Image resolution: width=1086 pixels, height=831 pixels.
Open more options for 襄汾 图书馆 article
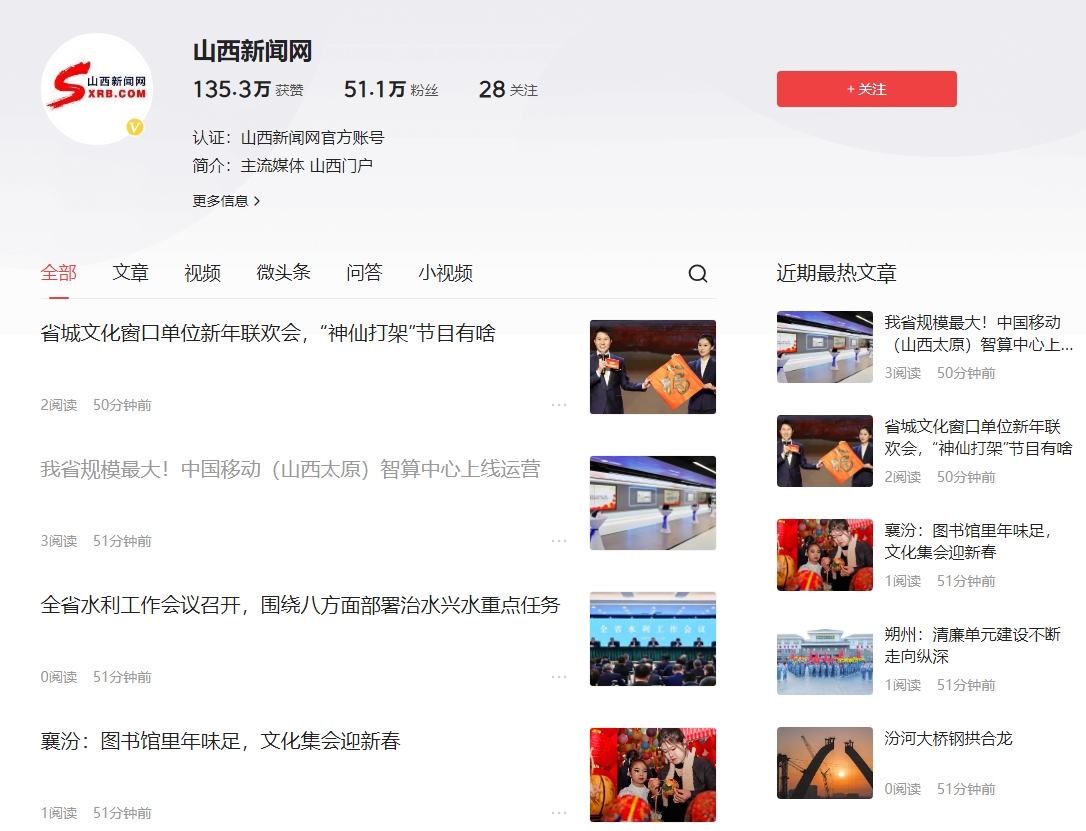559,812
